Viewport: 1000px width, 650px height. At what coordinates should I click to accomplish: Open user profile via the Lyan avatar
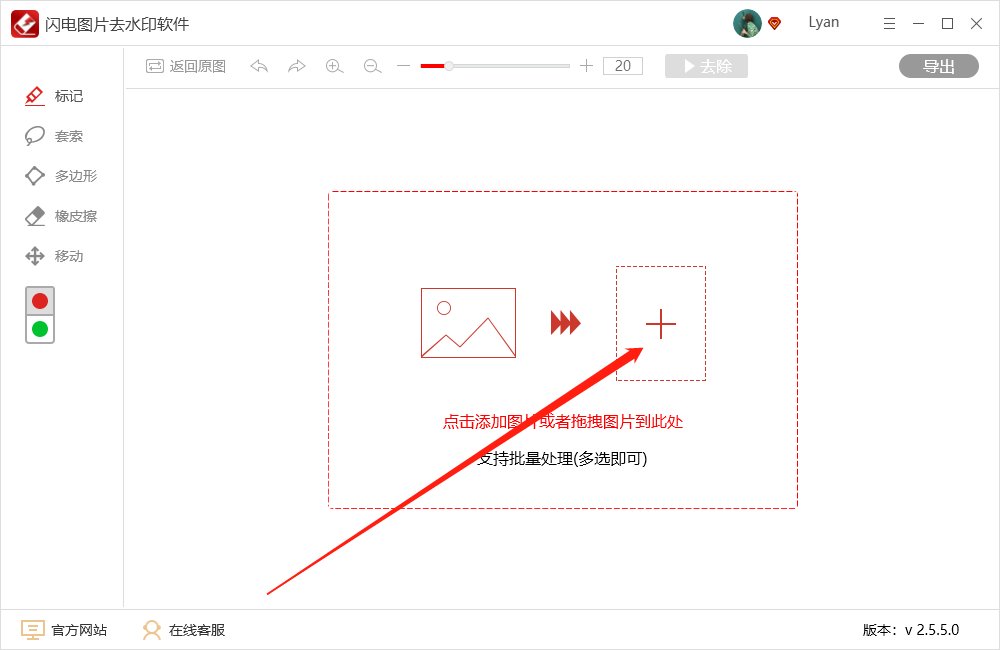[x=747, y=22]
